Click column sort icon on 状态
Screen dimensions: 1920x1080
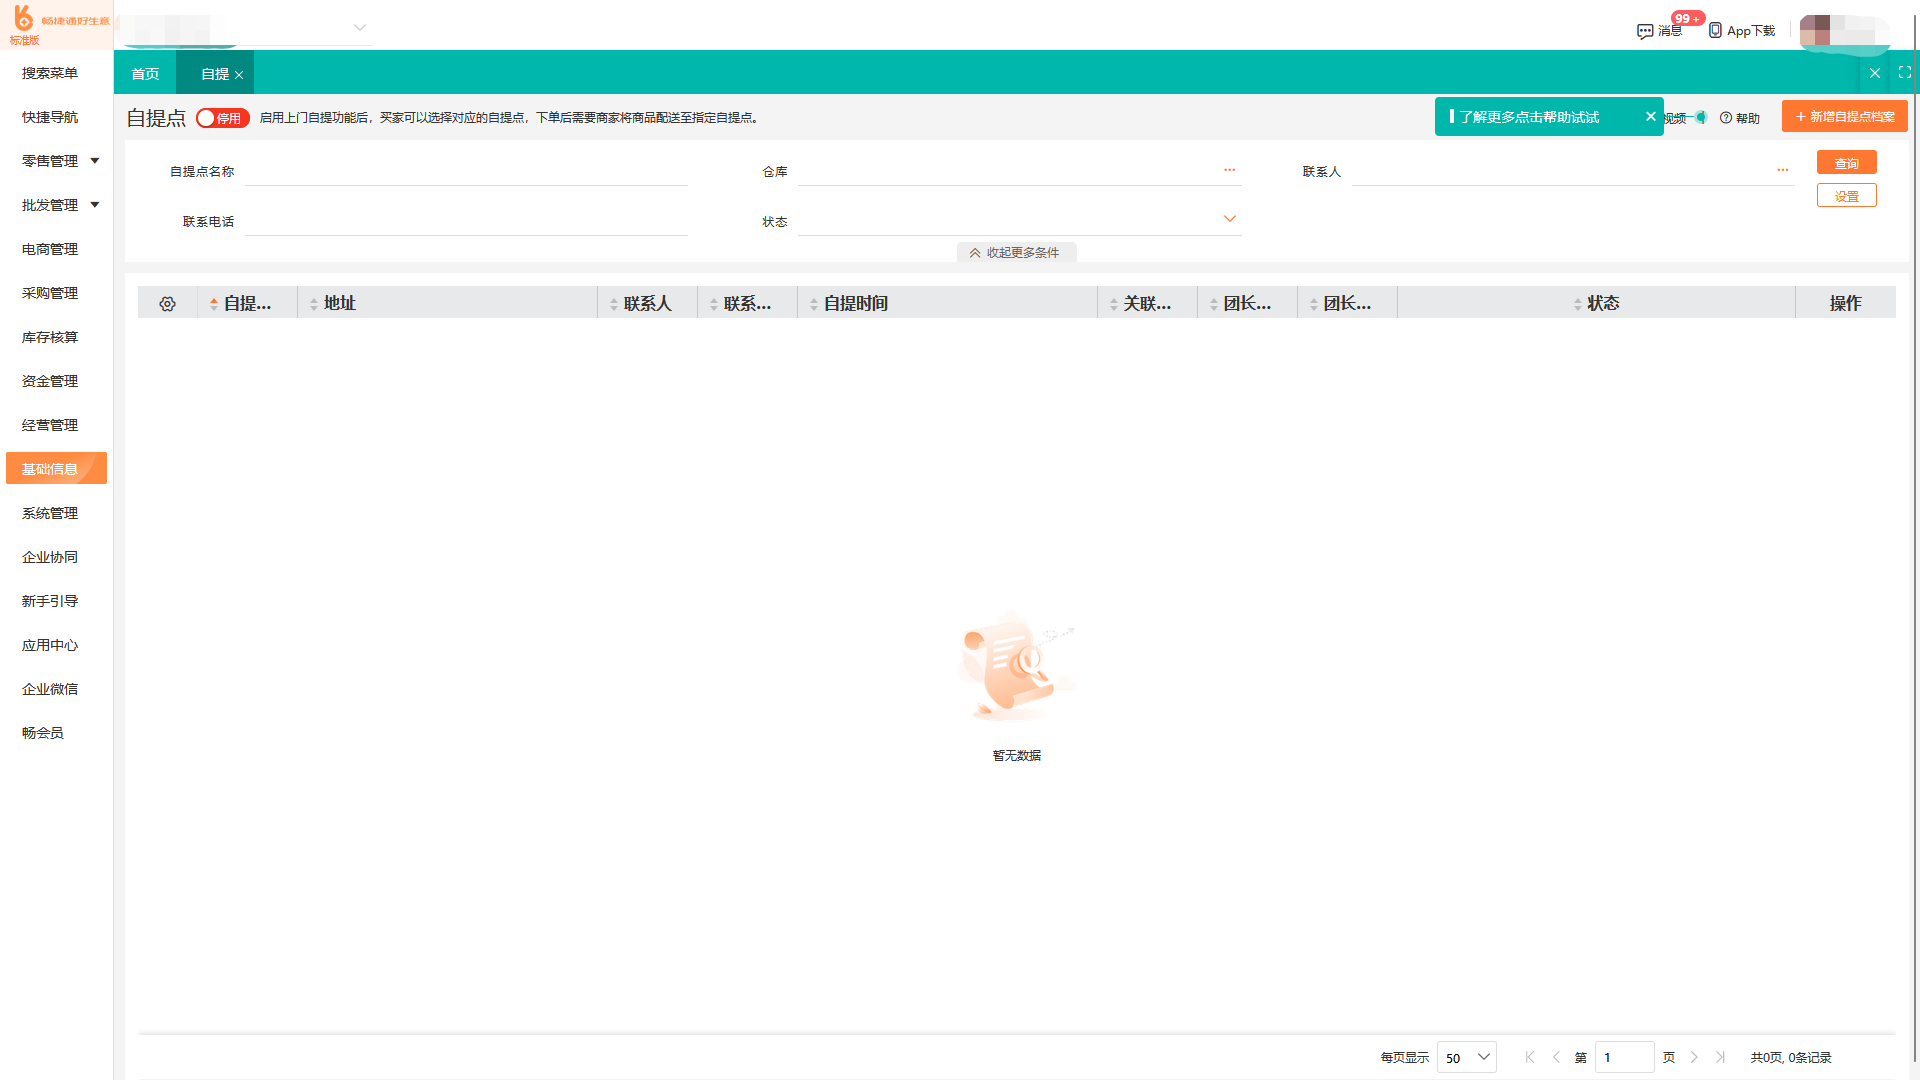tap(1576, 303)
